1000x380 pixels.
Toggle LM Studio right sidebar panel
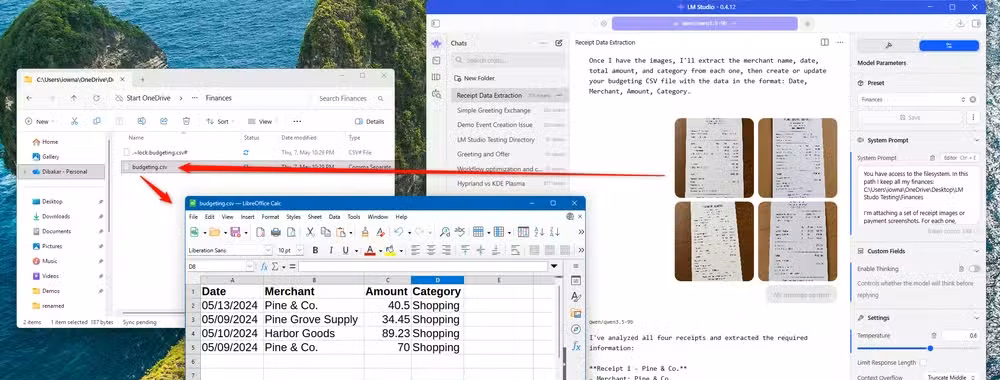976,24
